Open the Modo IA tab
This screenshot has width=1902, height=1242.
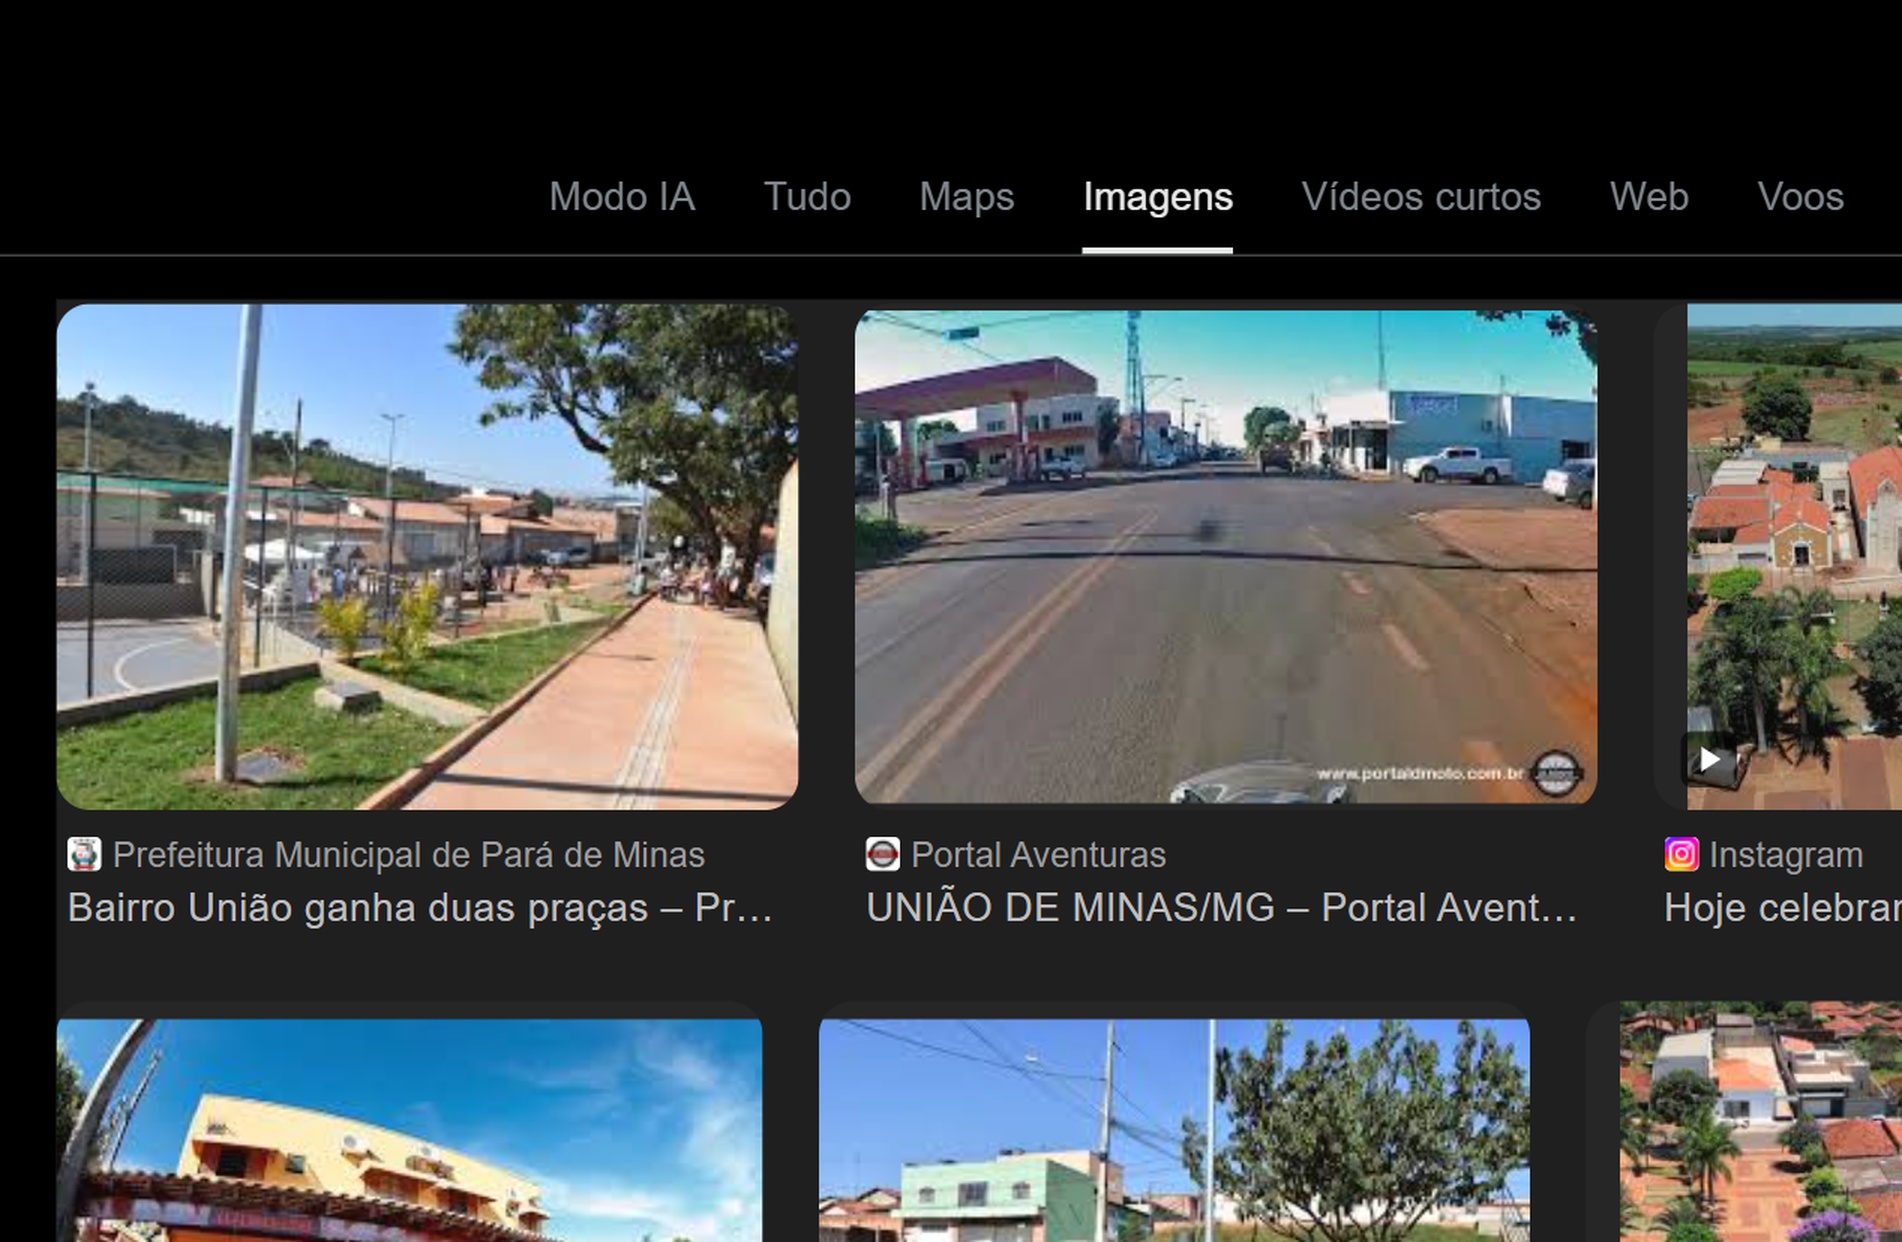tap(621, 197)
